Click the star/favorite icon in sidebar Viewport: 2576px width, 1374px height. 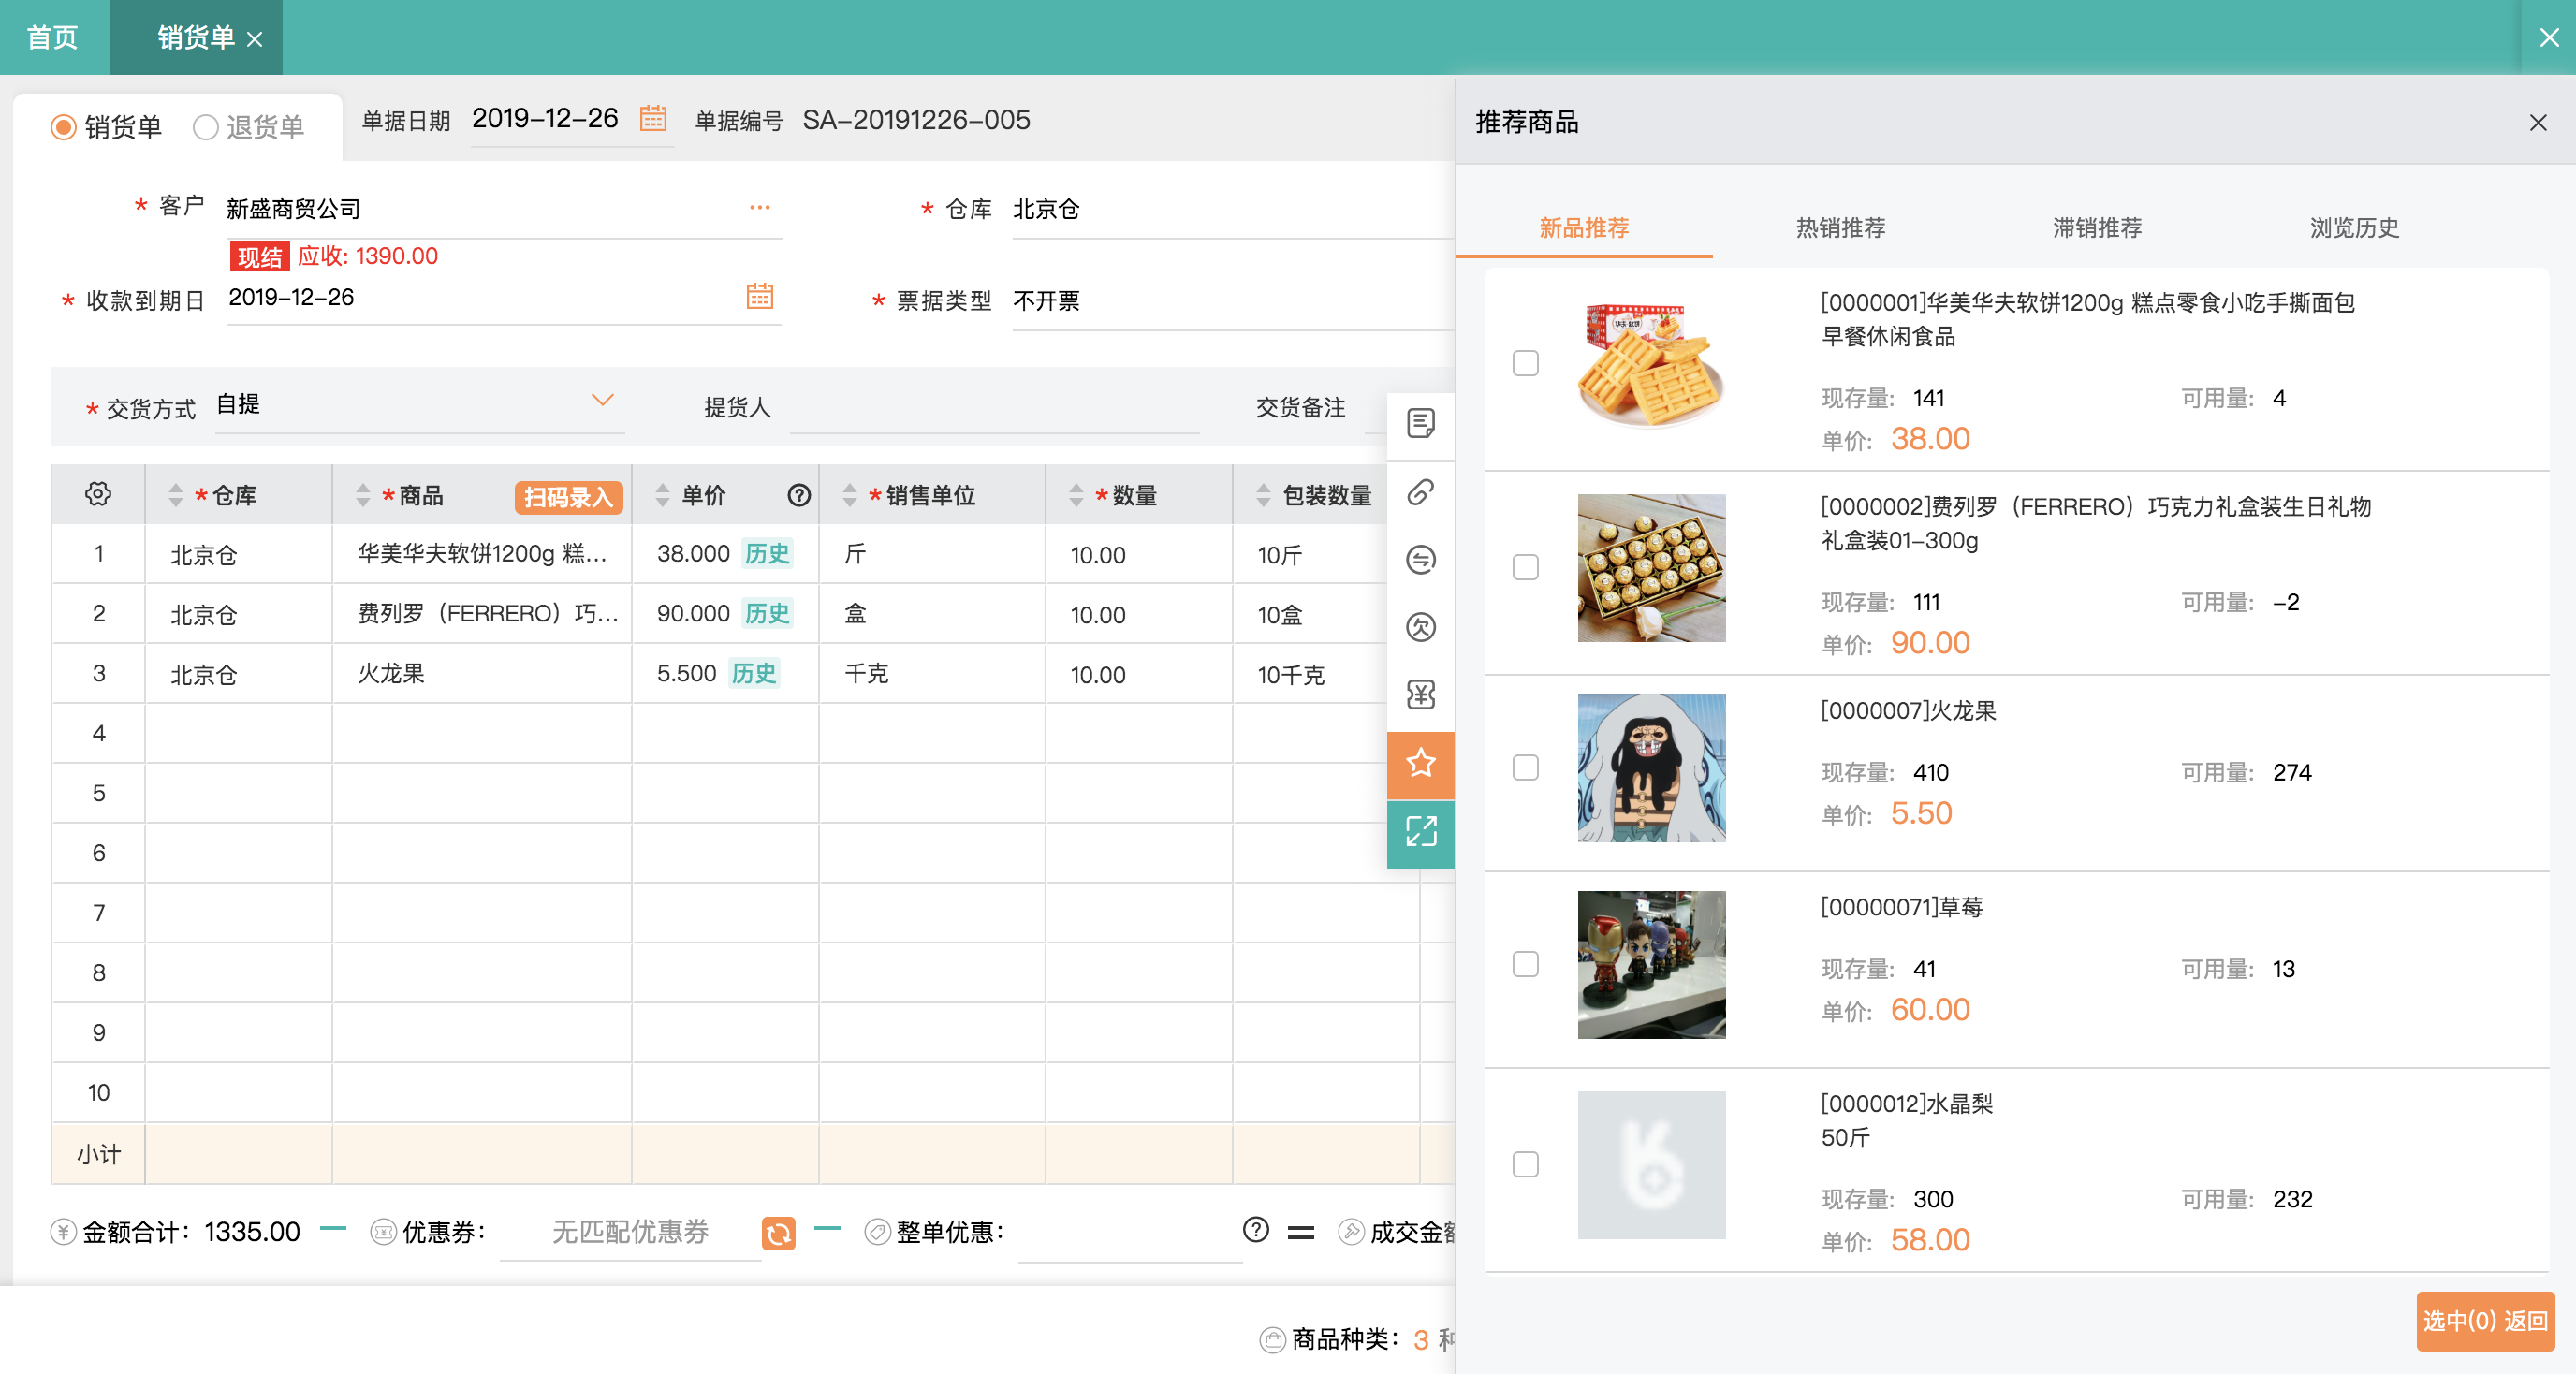1425,763
